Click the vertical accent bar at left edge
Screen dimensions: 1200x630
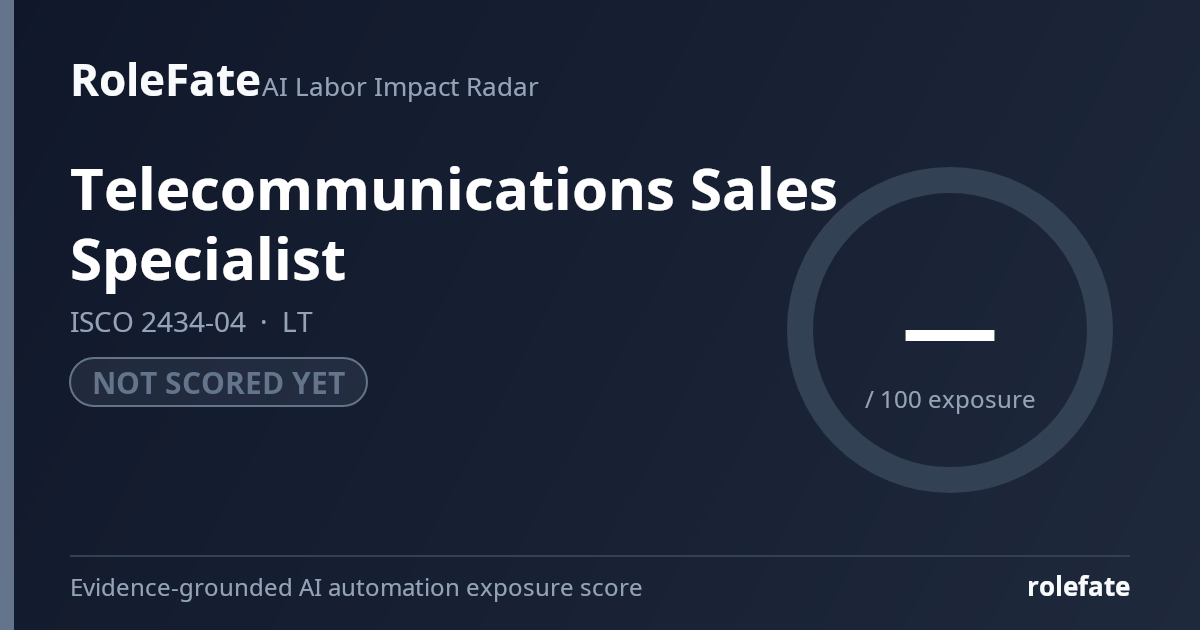click(7, 315)
